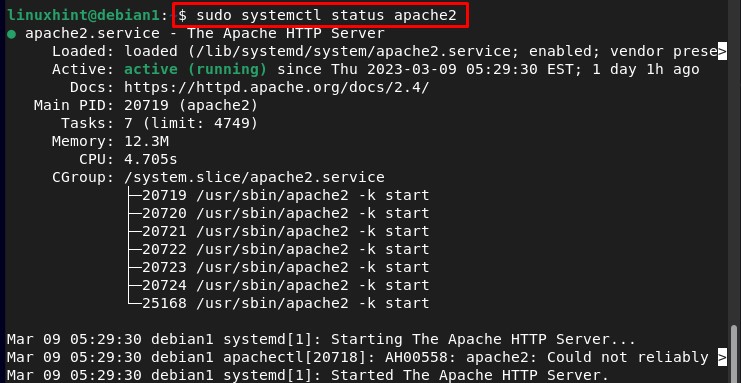Click the truncation arrow on the Loaded line
Image resolution: width=741 pixels, height=383 pixels.
(x=722, y=52)
